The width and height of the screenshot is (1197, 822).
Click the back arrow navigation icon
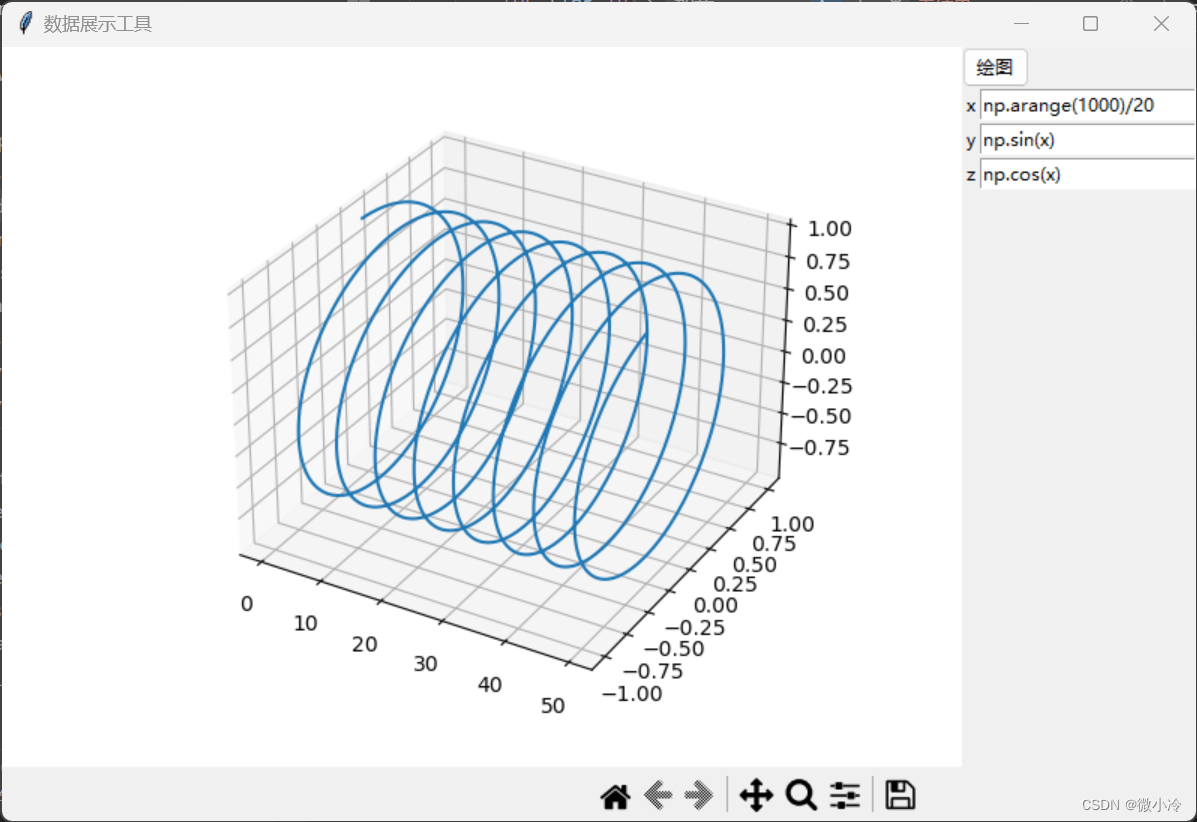(x=658, y=794)
